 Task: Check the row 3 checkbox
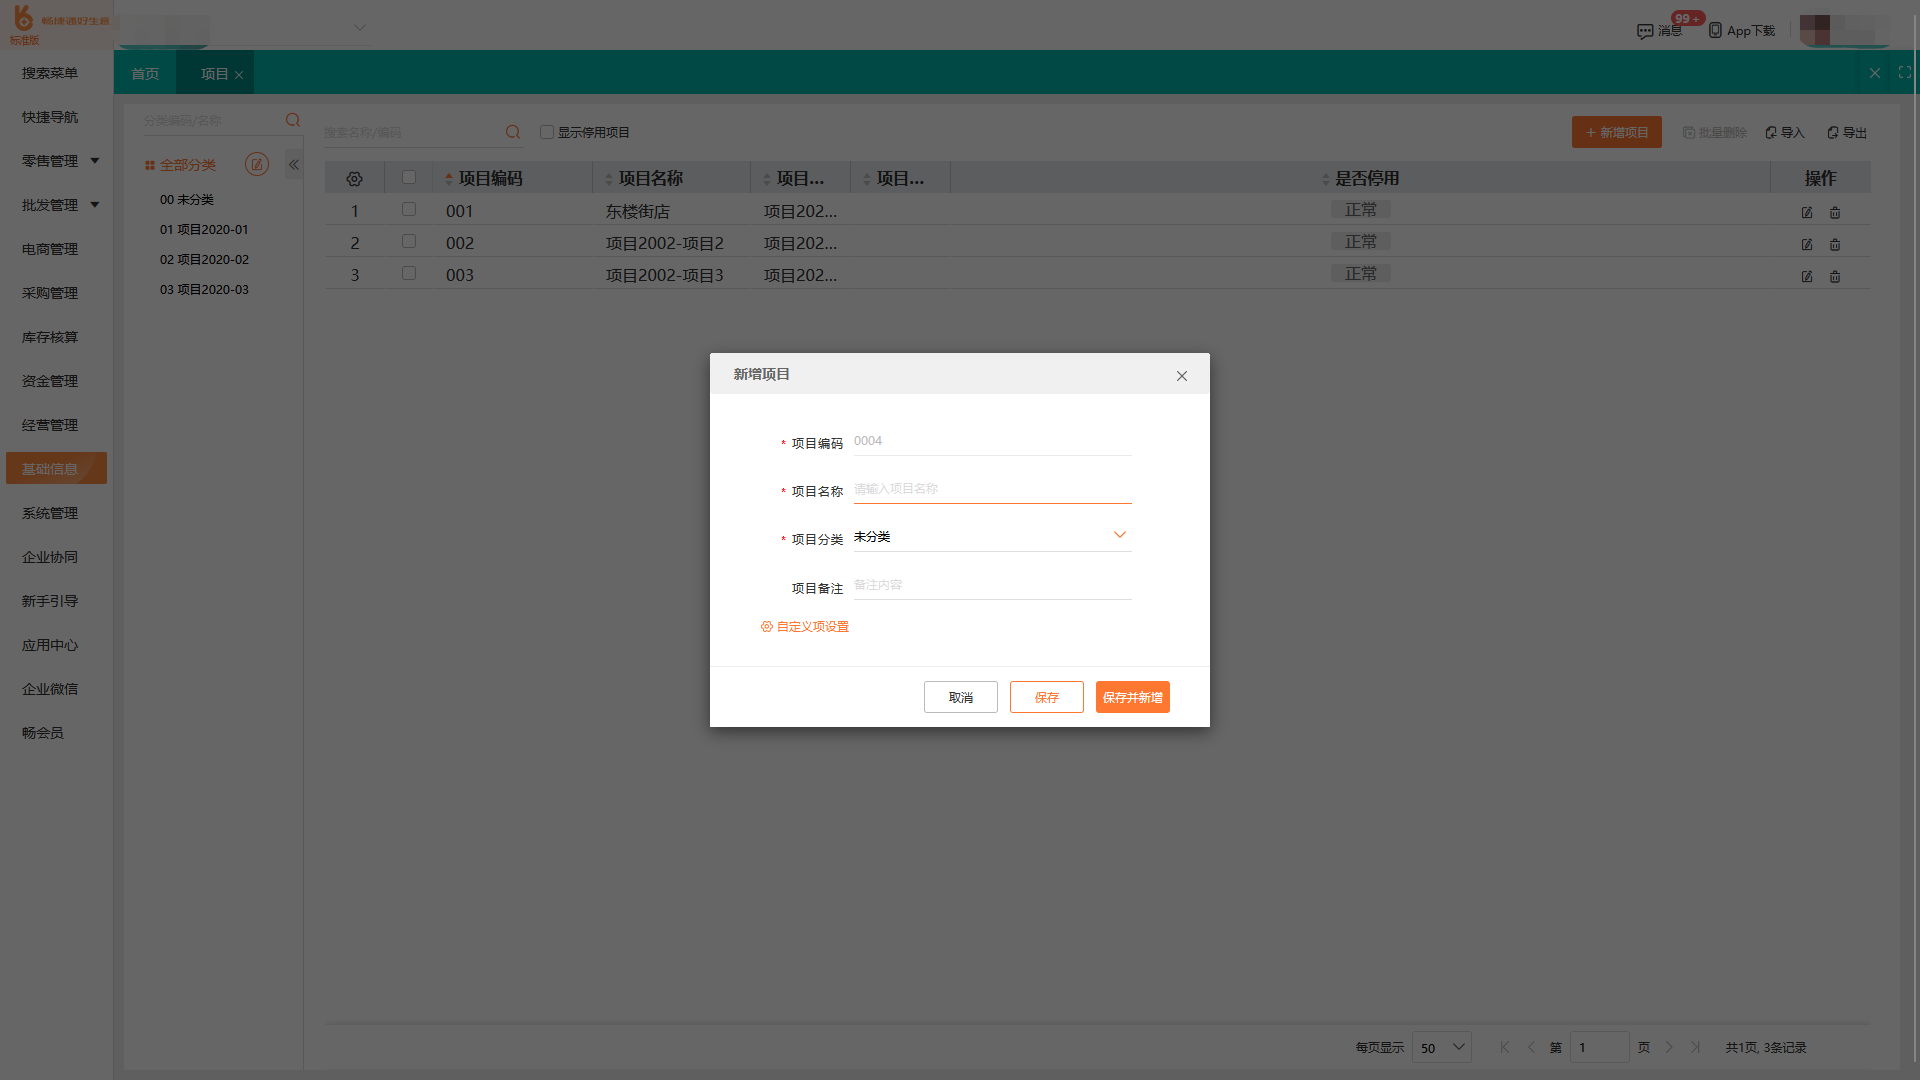[x=409, y=273]
